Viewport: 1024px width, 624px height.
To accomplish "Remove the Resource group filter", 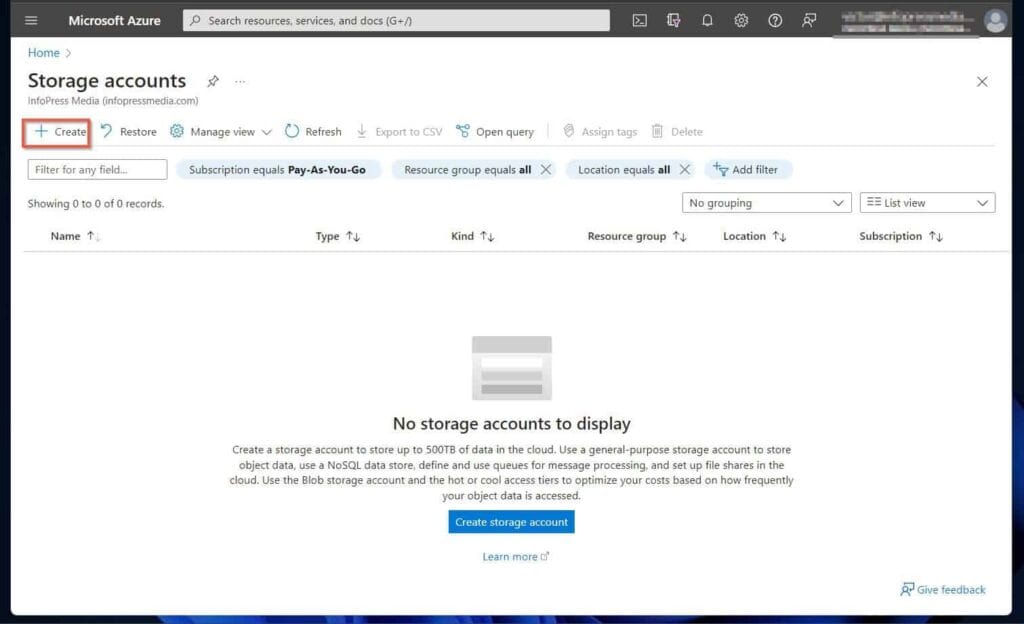I will pos(546,170).
